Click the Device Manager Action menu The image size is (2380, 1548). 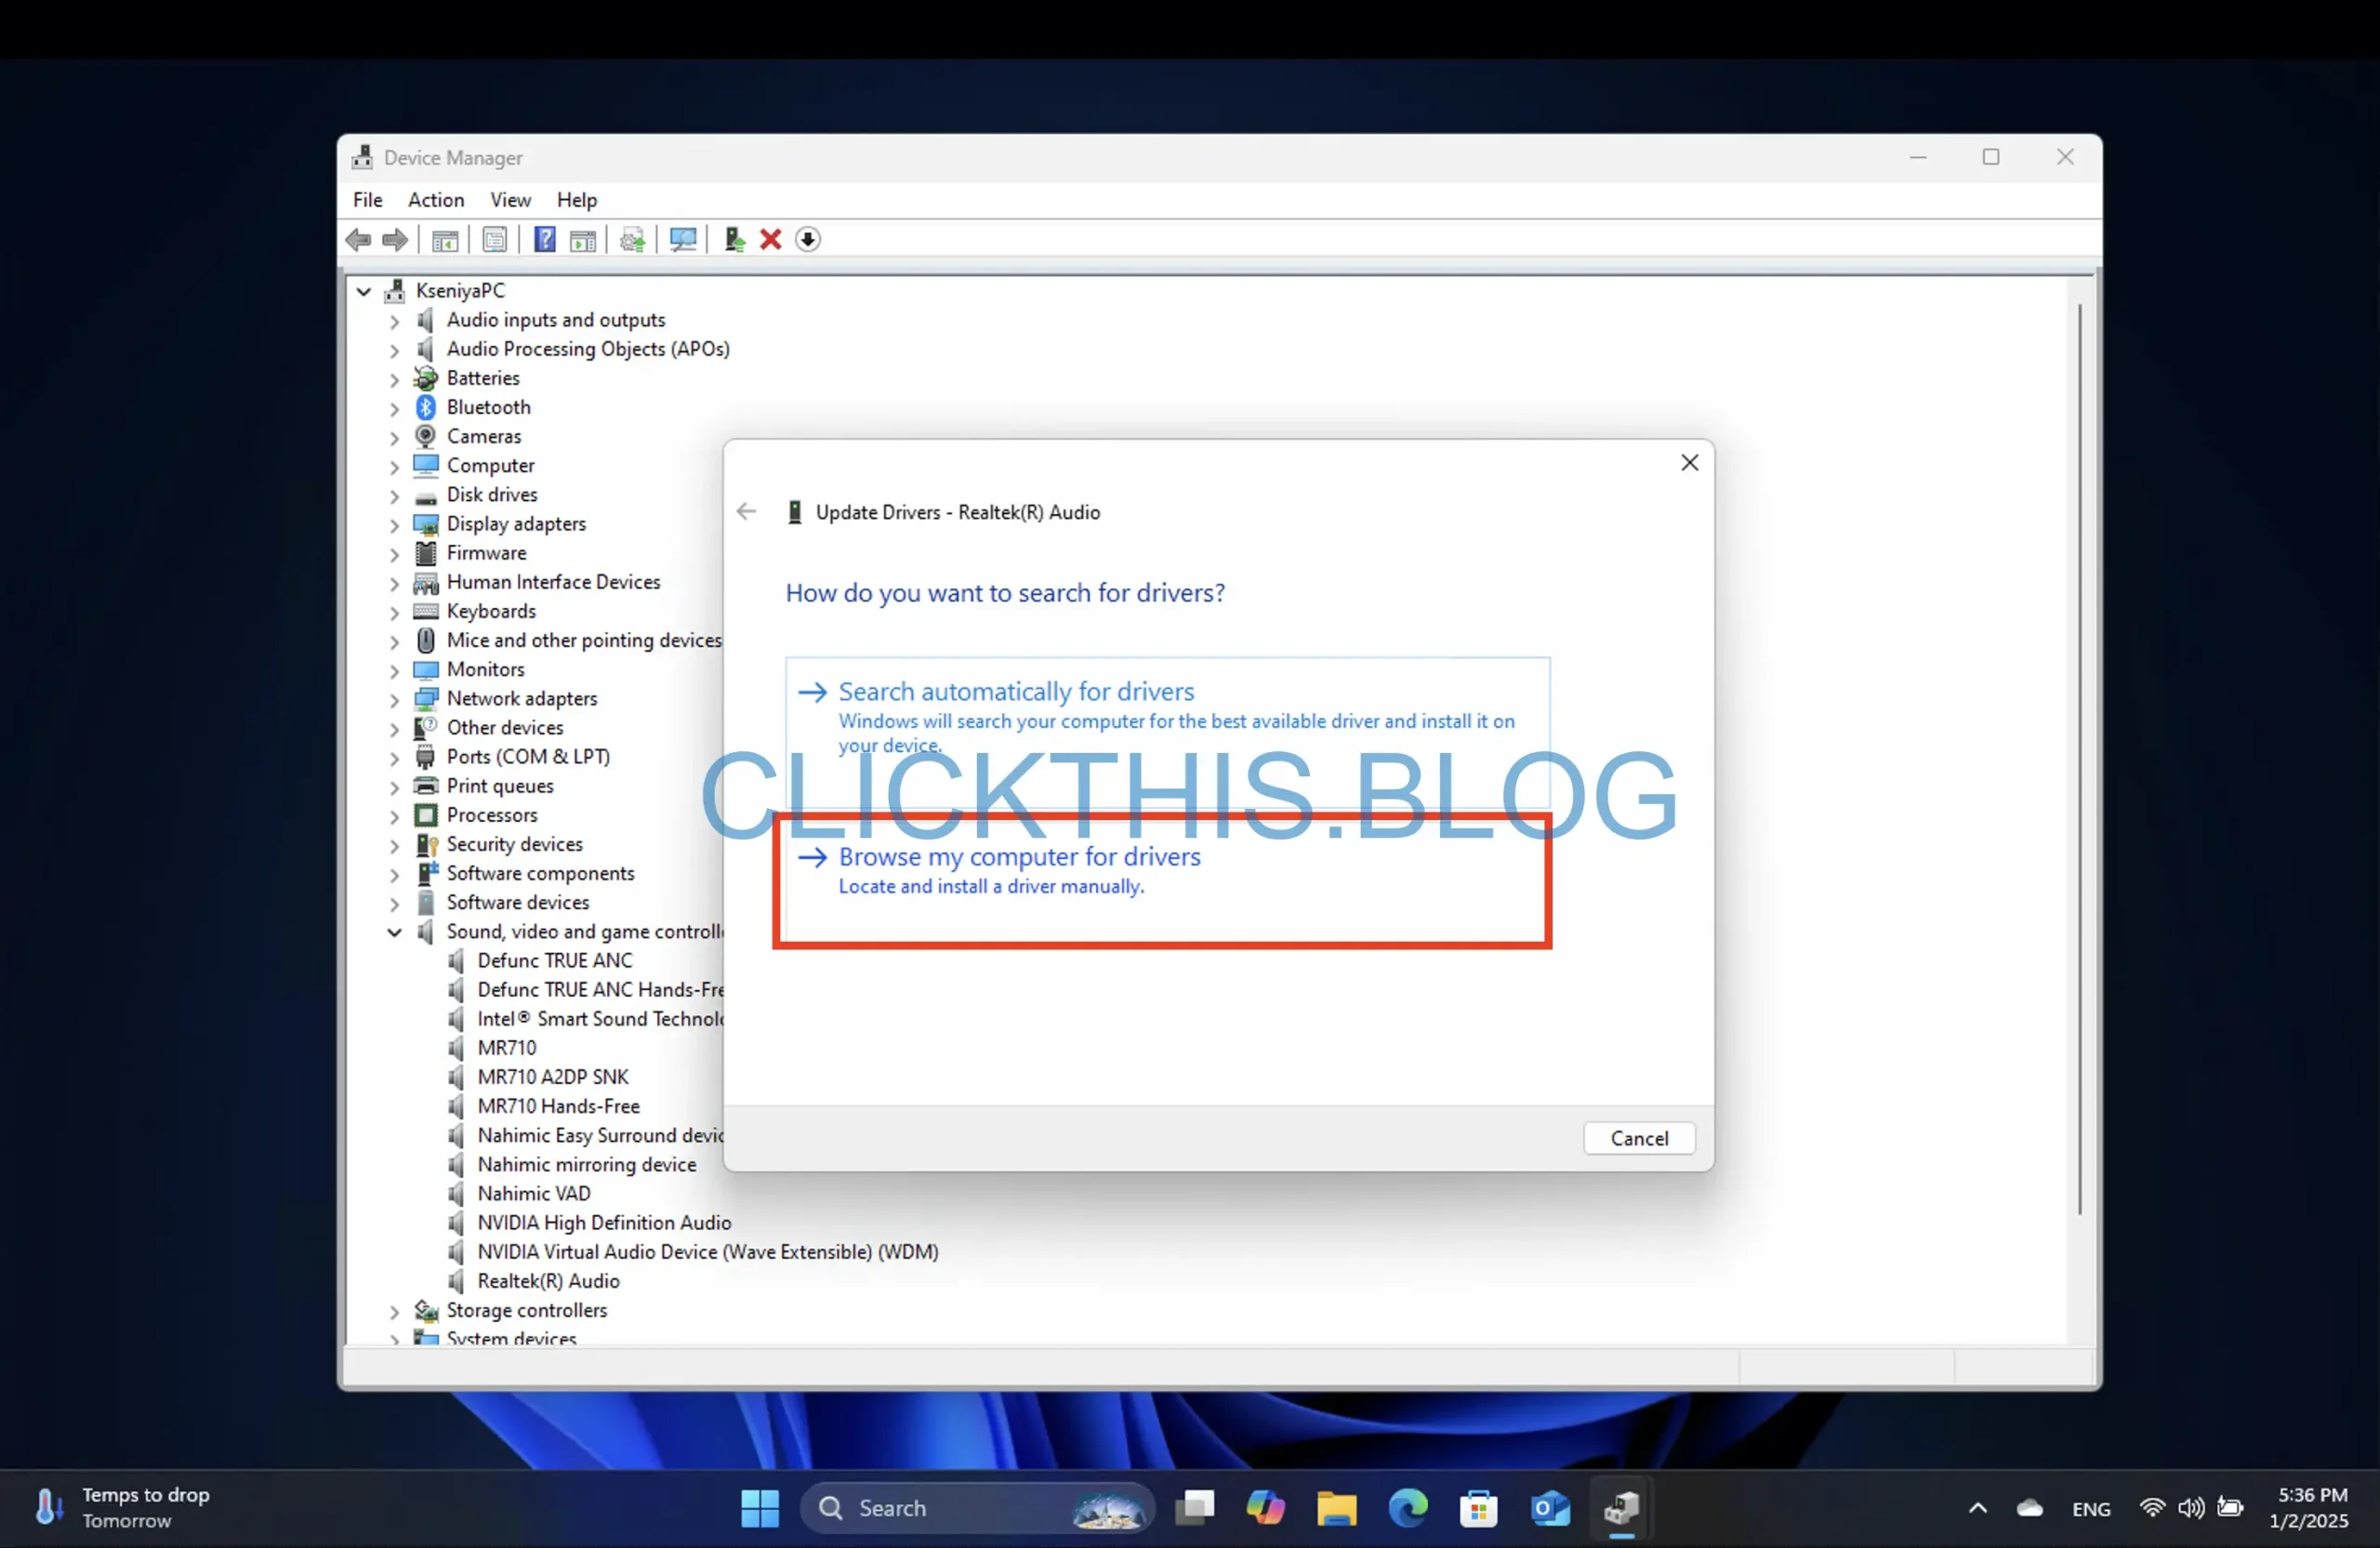coord(435,200)
